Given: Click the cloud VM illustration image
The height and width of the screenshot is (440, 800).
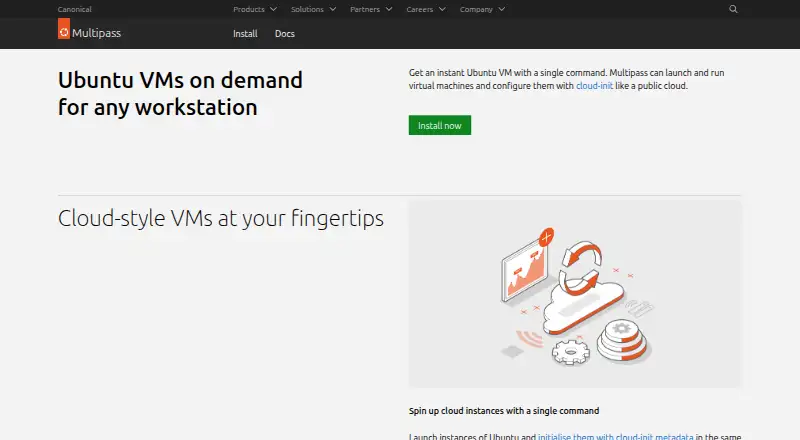Looking at the screenshot, I should click(575, 294).
